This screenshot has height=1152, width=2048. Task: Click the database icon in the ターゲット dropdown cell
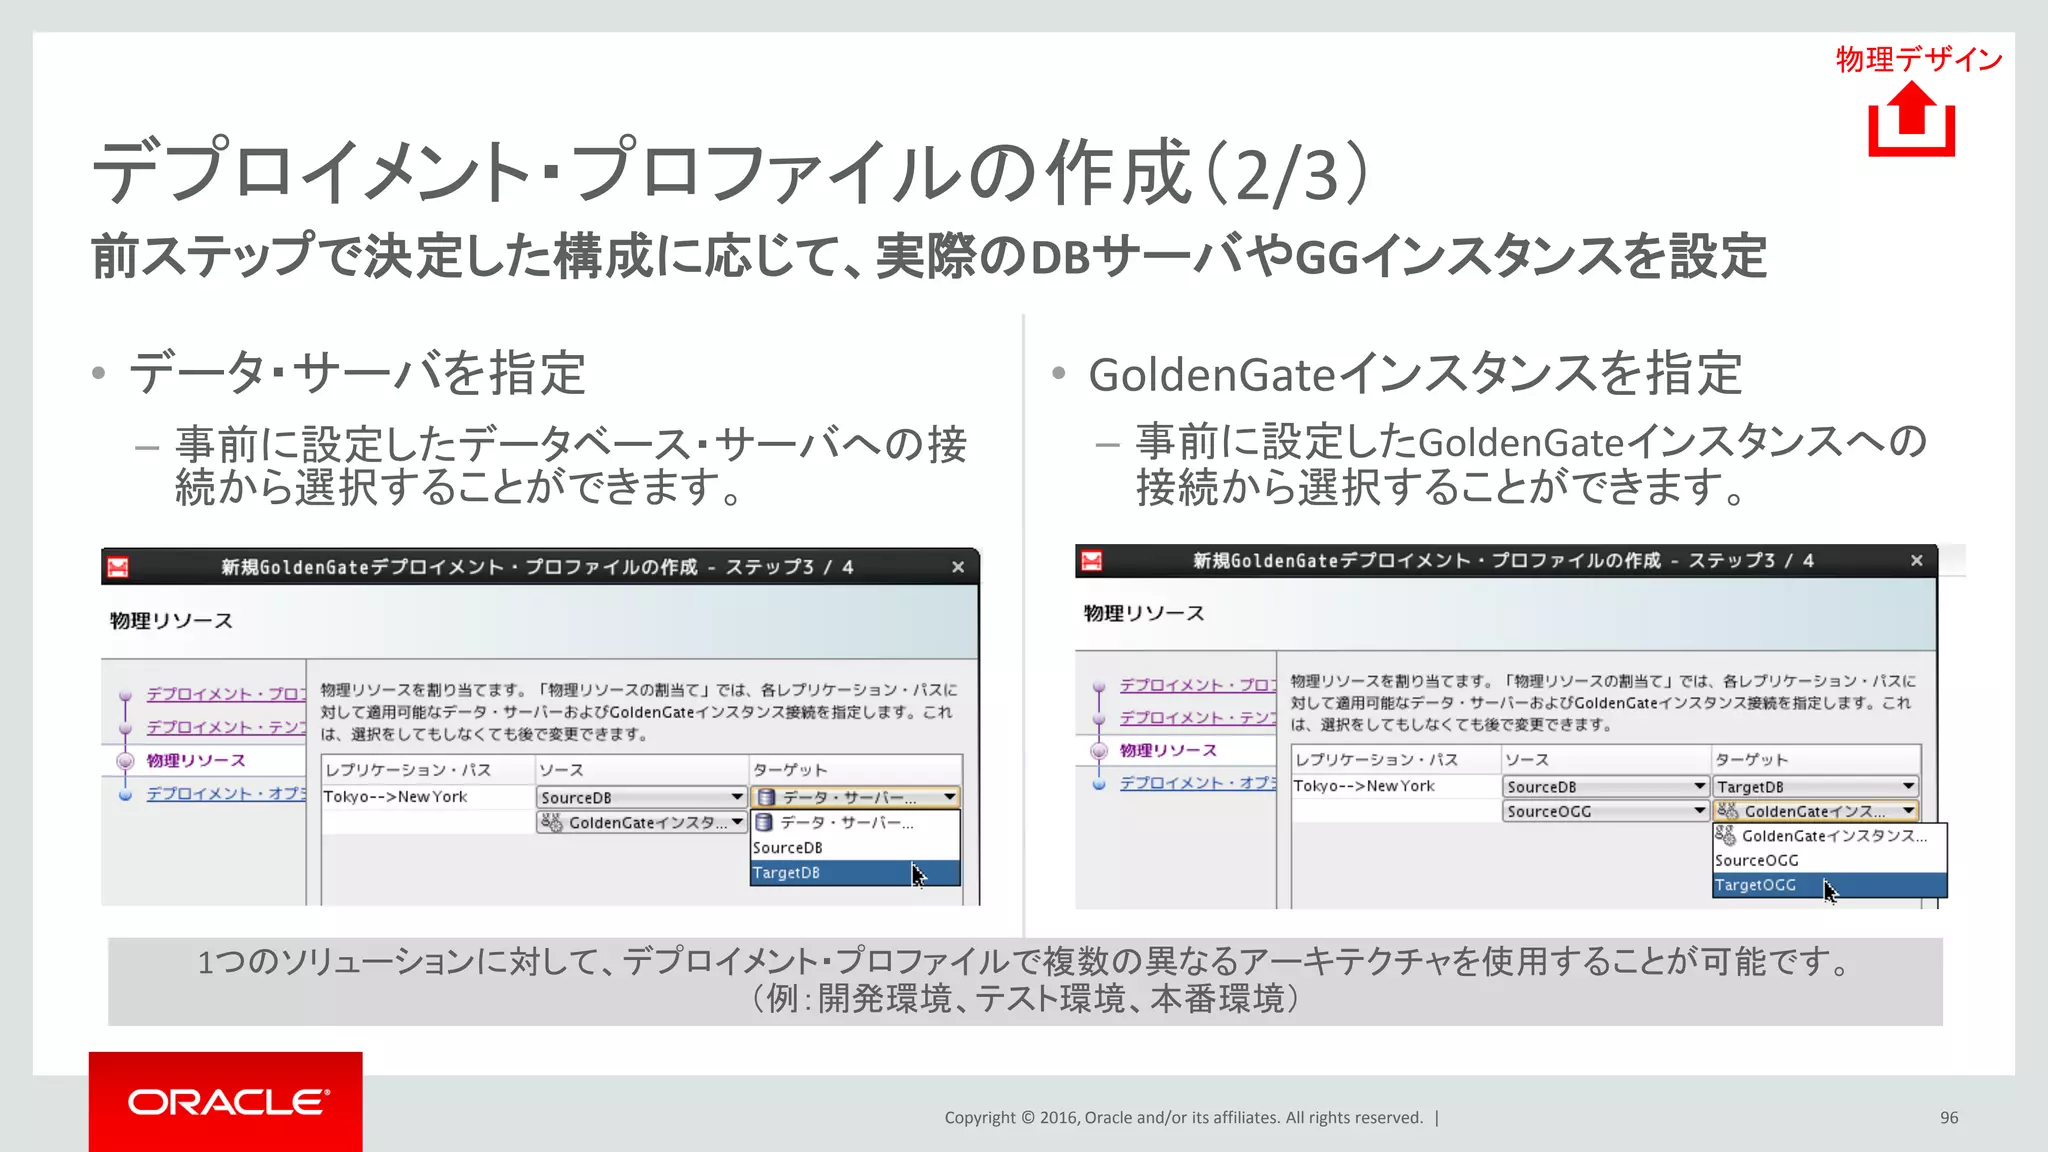(x=767, y=794)
